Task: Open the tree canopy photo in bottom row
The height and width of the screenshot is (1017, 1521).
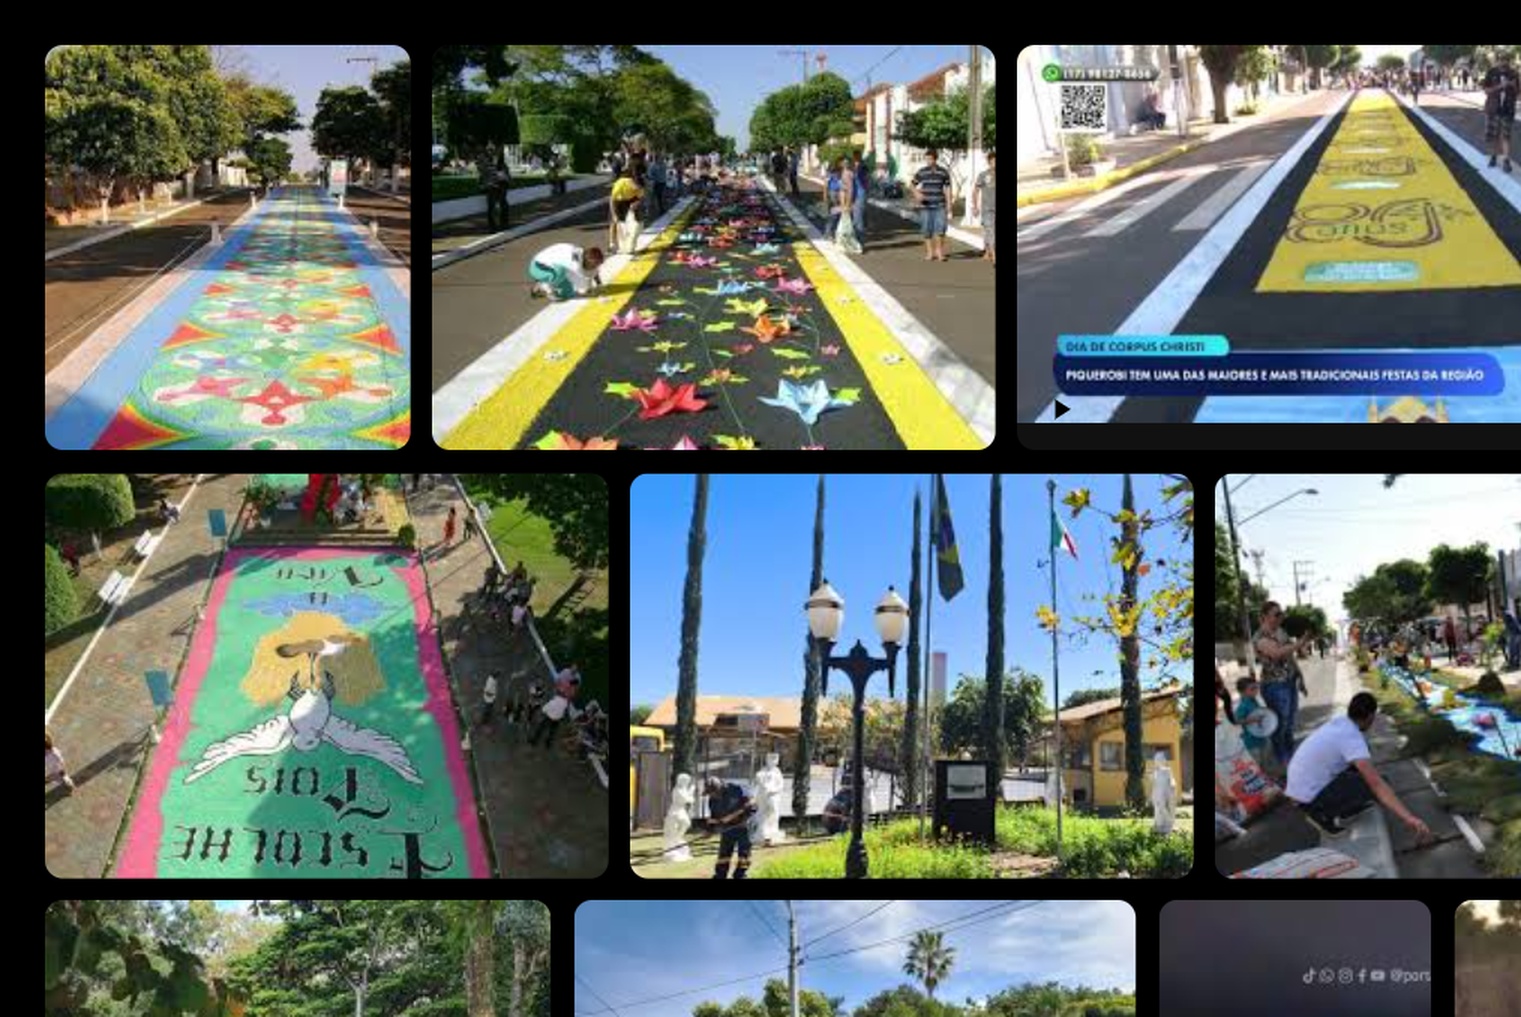Action: coord(297,958)
